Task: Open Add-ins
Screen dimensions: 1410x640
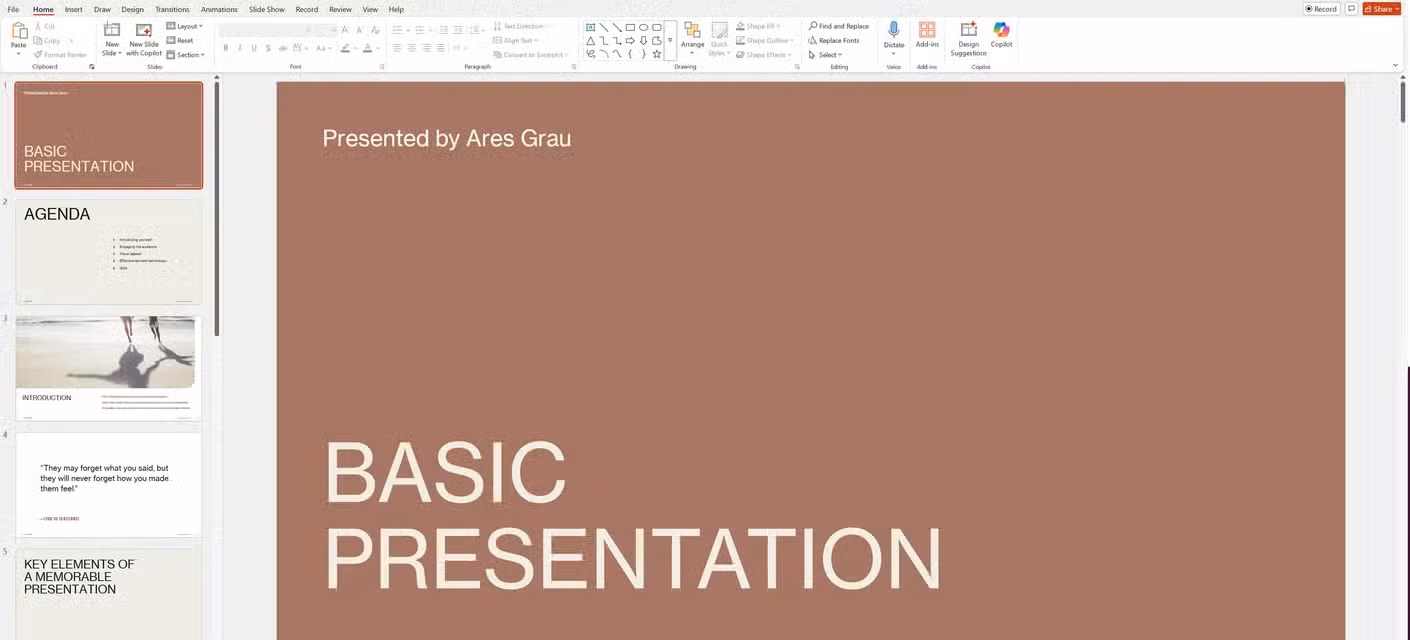Action: click(927, 35)
